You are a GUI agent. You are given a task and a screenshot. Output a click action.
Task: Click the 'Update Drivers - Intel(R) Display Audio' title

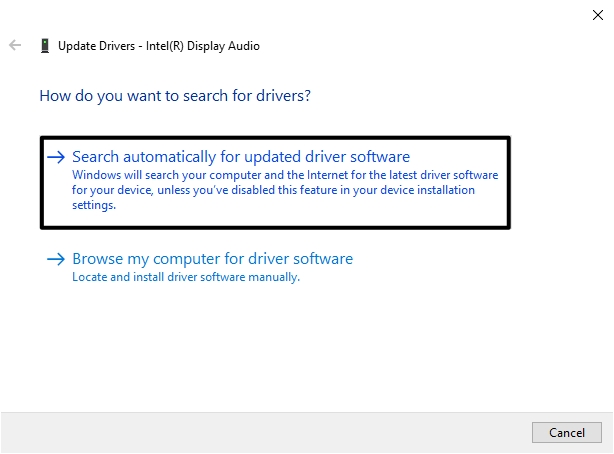(159, 46)
